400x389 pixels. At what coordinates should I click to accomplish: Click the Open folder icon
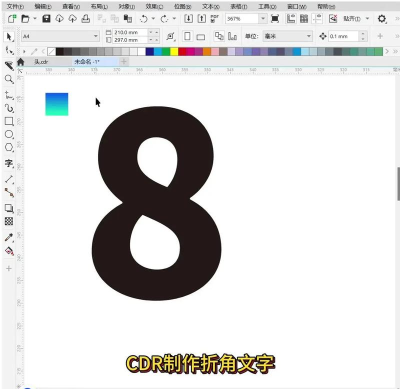click(x=25, y=19)
